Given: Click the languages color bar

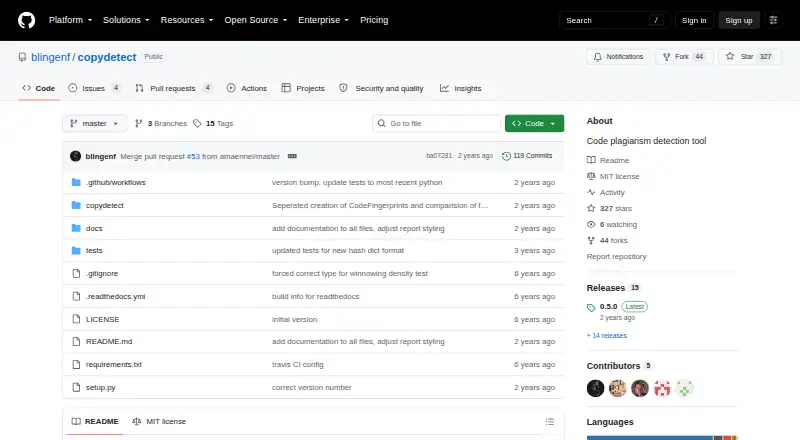Looking at the screenshot, I should [x=662, y=438].
